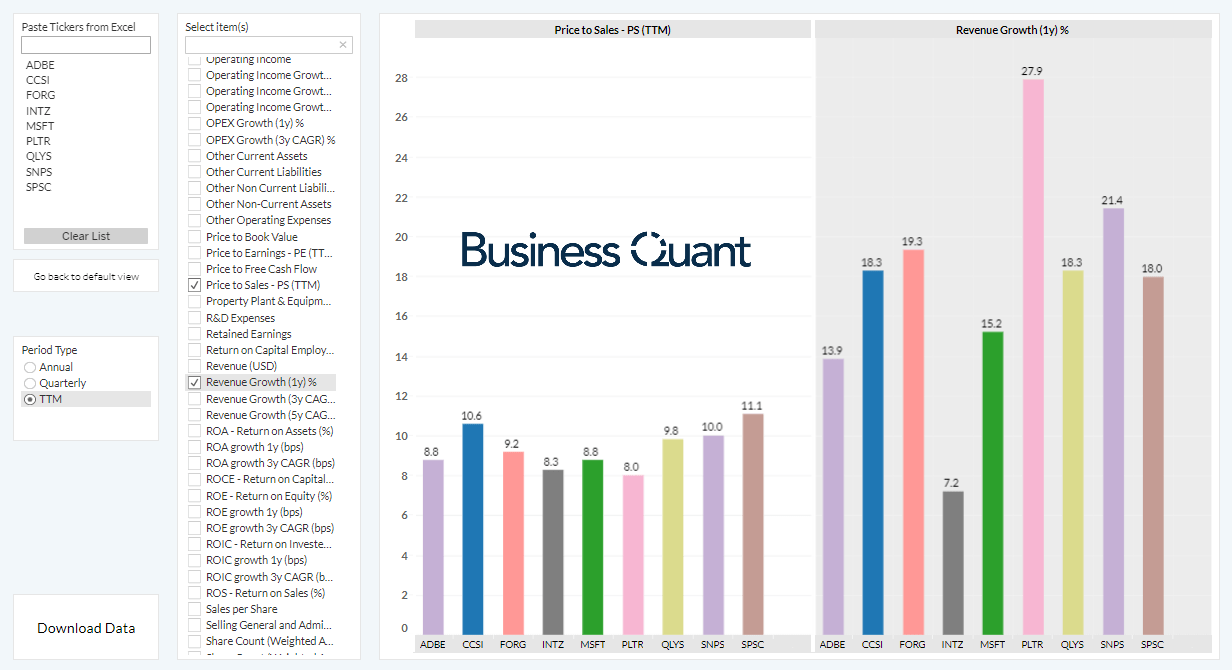Image resolution: width=1232 pixels, height=670 pixels.
Task: Check Other Current Liabilities
Action: pos(195,172)
